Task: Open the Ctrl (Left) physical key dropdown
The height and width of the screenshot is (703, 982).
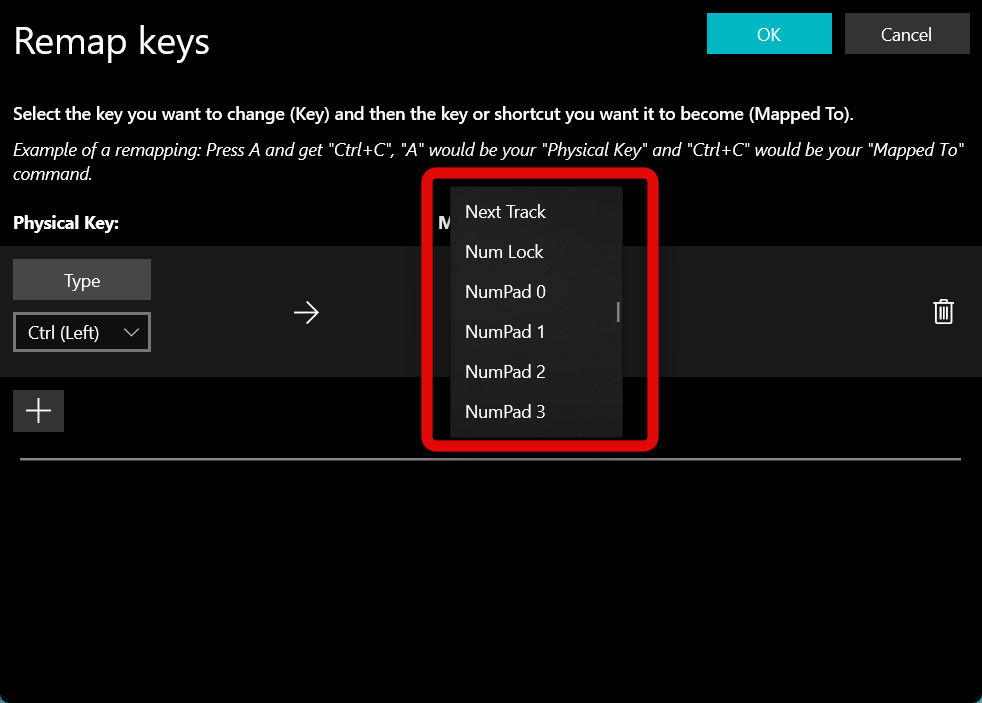Action: [x=82, y=332]
